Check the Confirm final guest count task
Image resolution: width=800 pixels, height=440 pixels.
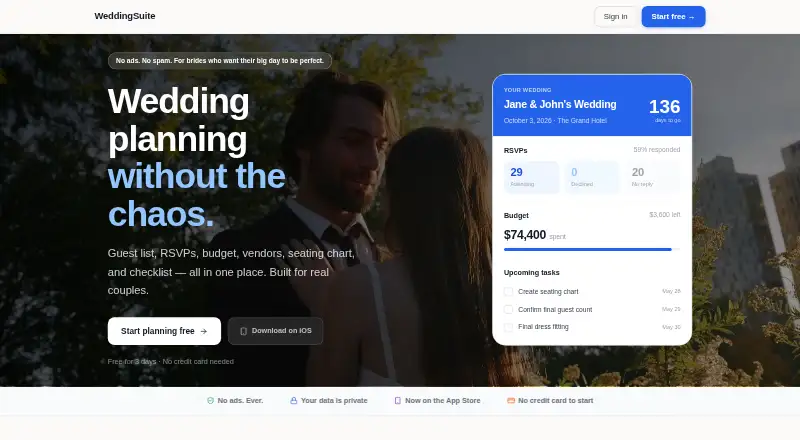click(508, 309)
